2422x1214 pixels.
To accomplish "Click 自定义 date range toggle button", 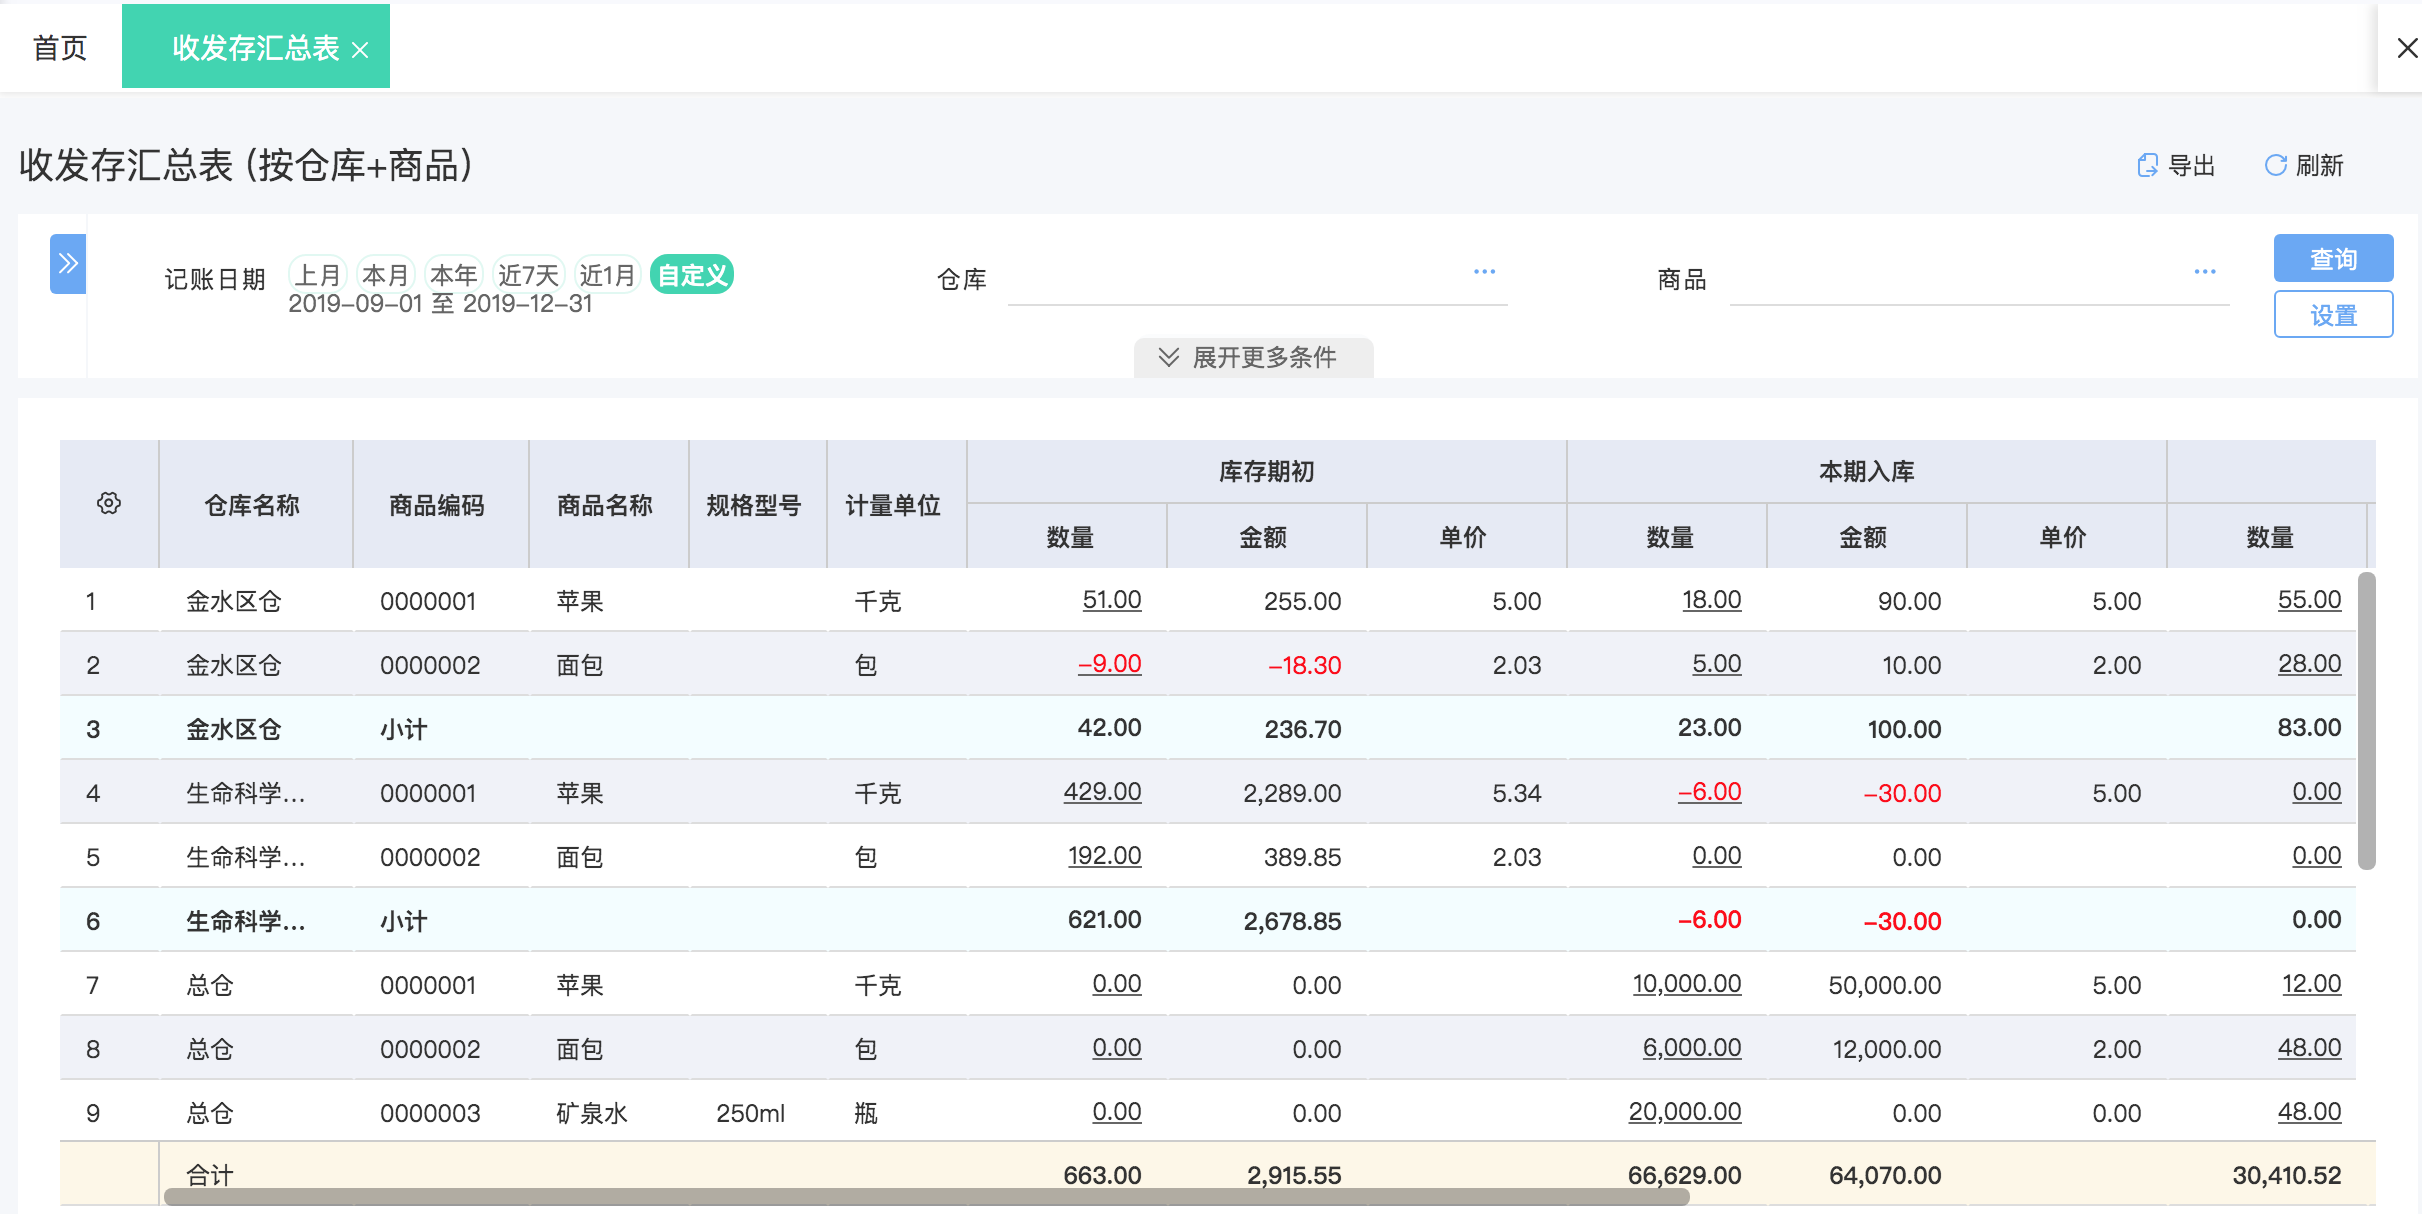I will [693, 276].
